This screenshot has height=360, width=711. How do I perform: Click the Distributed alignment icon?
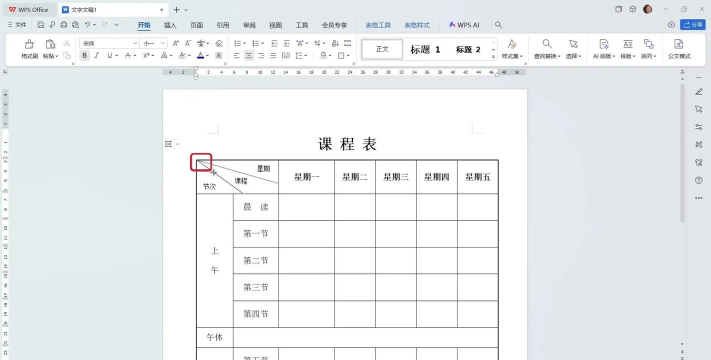[286, 56]
